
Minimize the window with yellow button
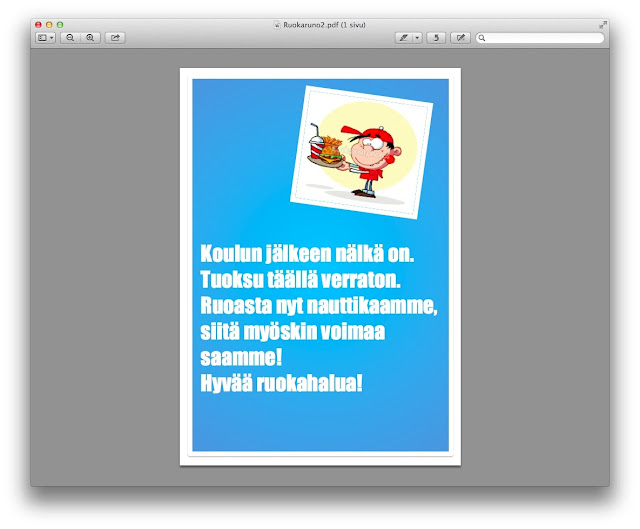[49, 24]
